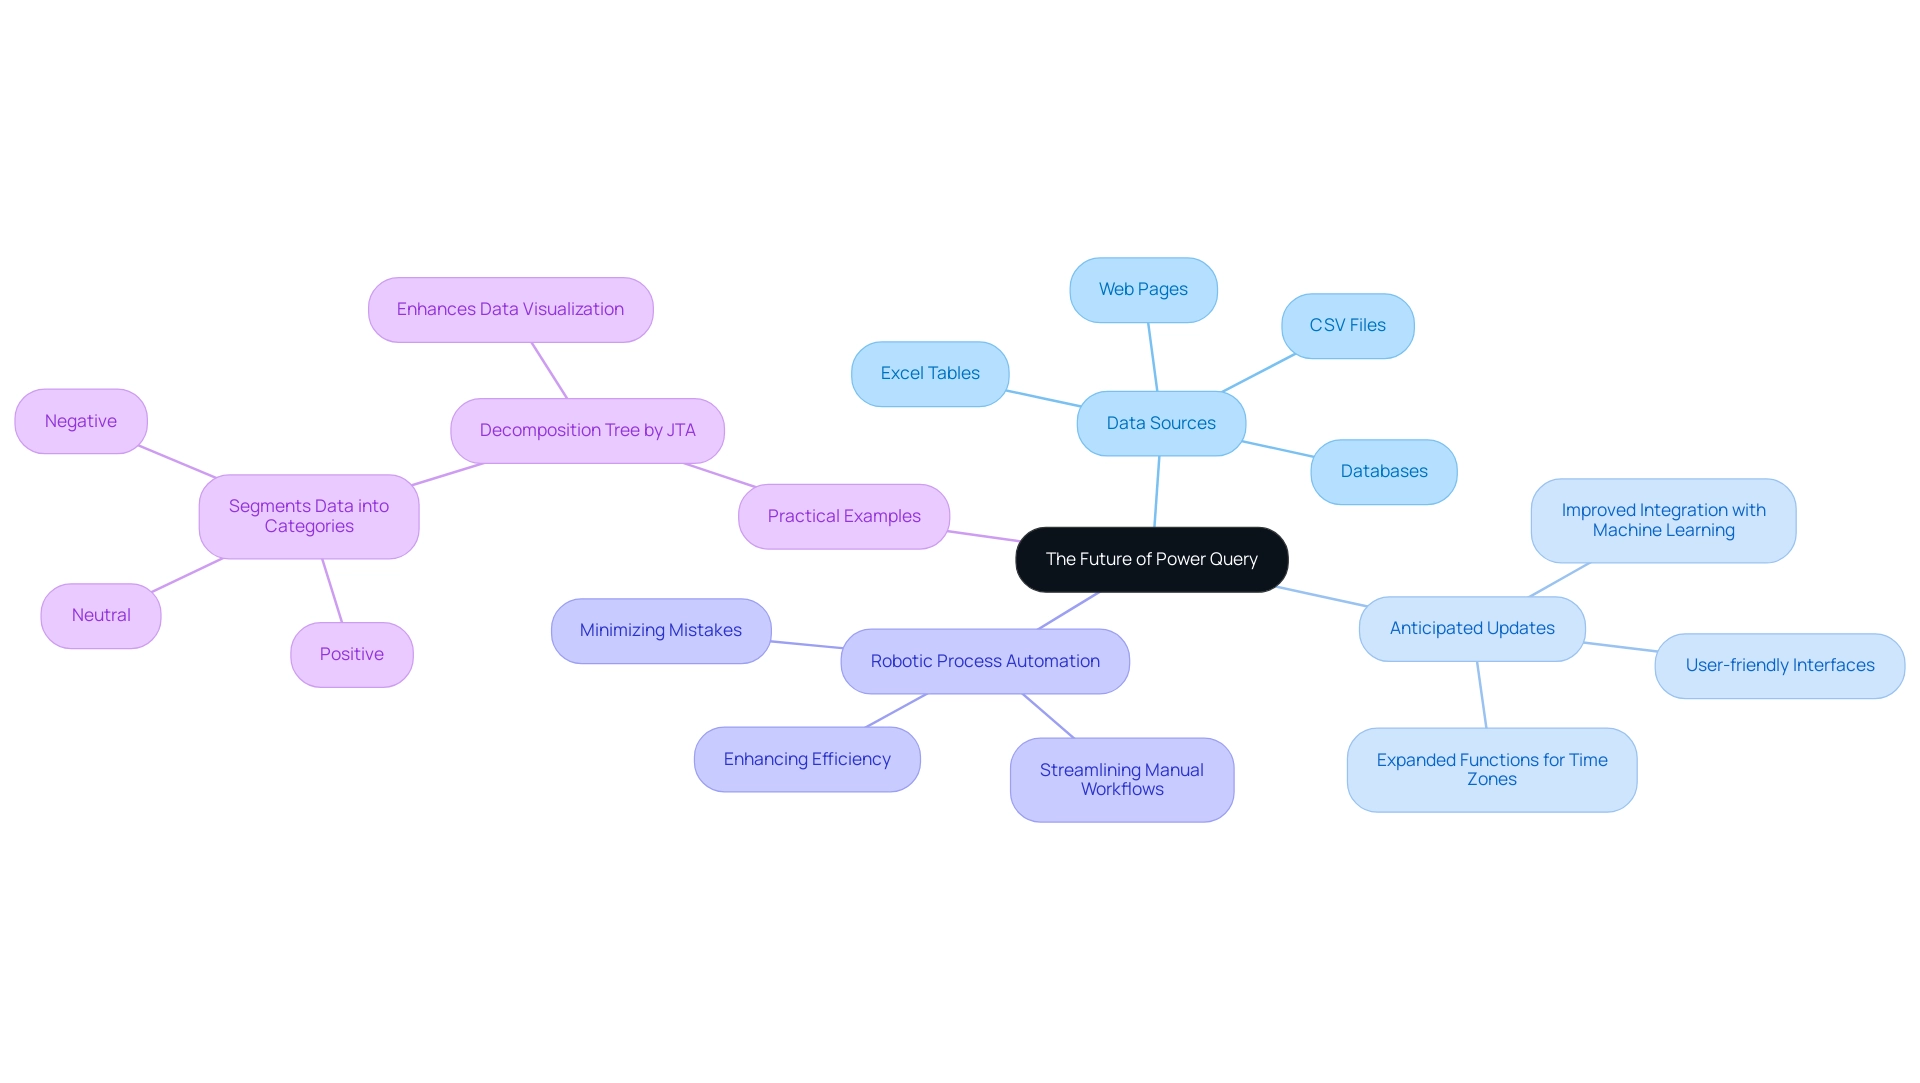Select the 'Practical Examples' node

(x=843, y=514)
